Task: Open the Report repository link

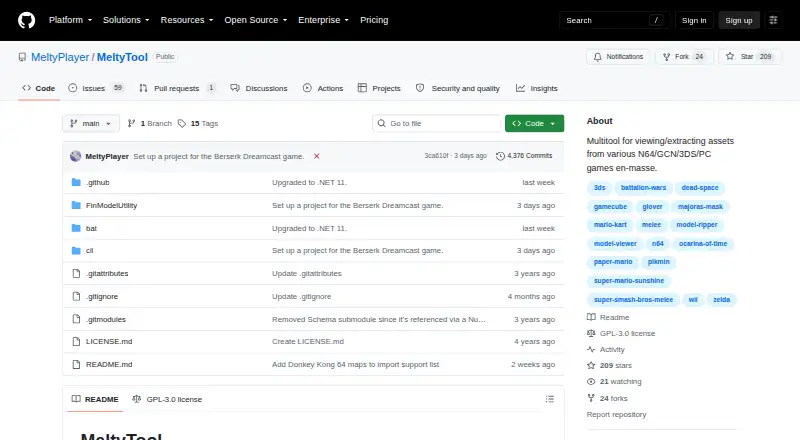Action: coord(616,414)
